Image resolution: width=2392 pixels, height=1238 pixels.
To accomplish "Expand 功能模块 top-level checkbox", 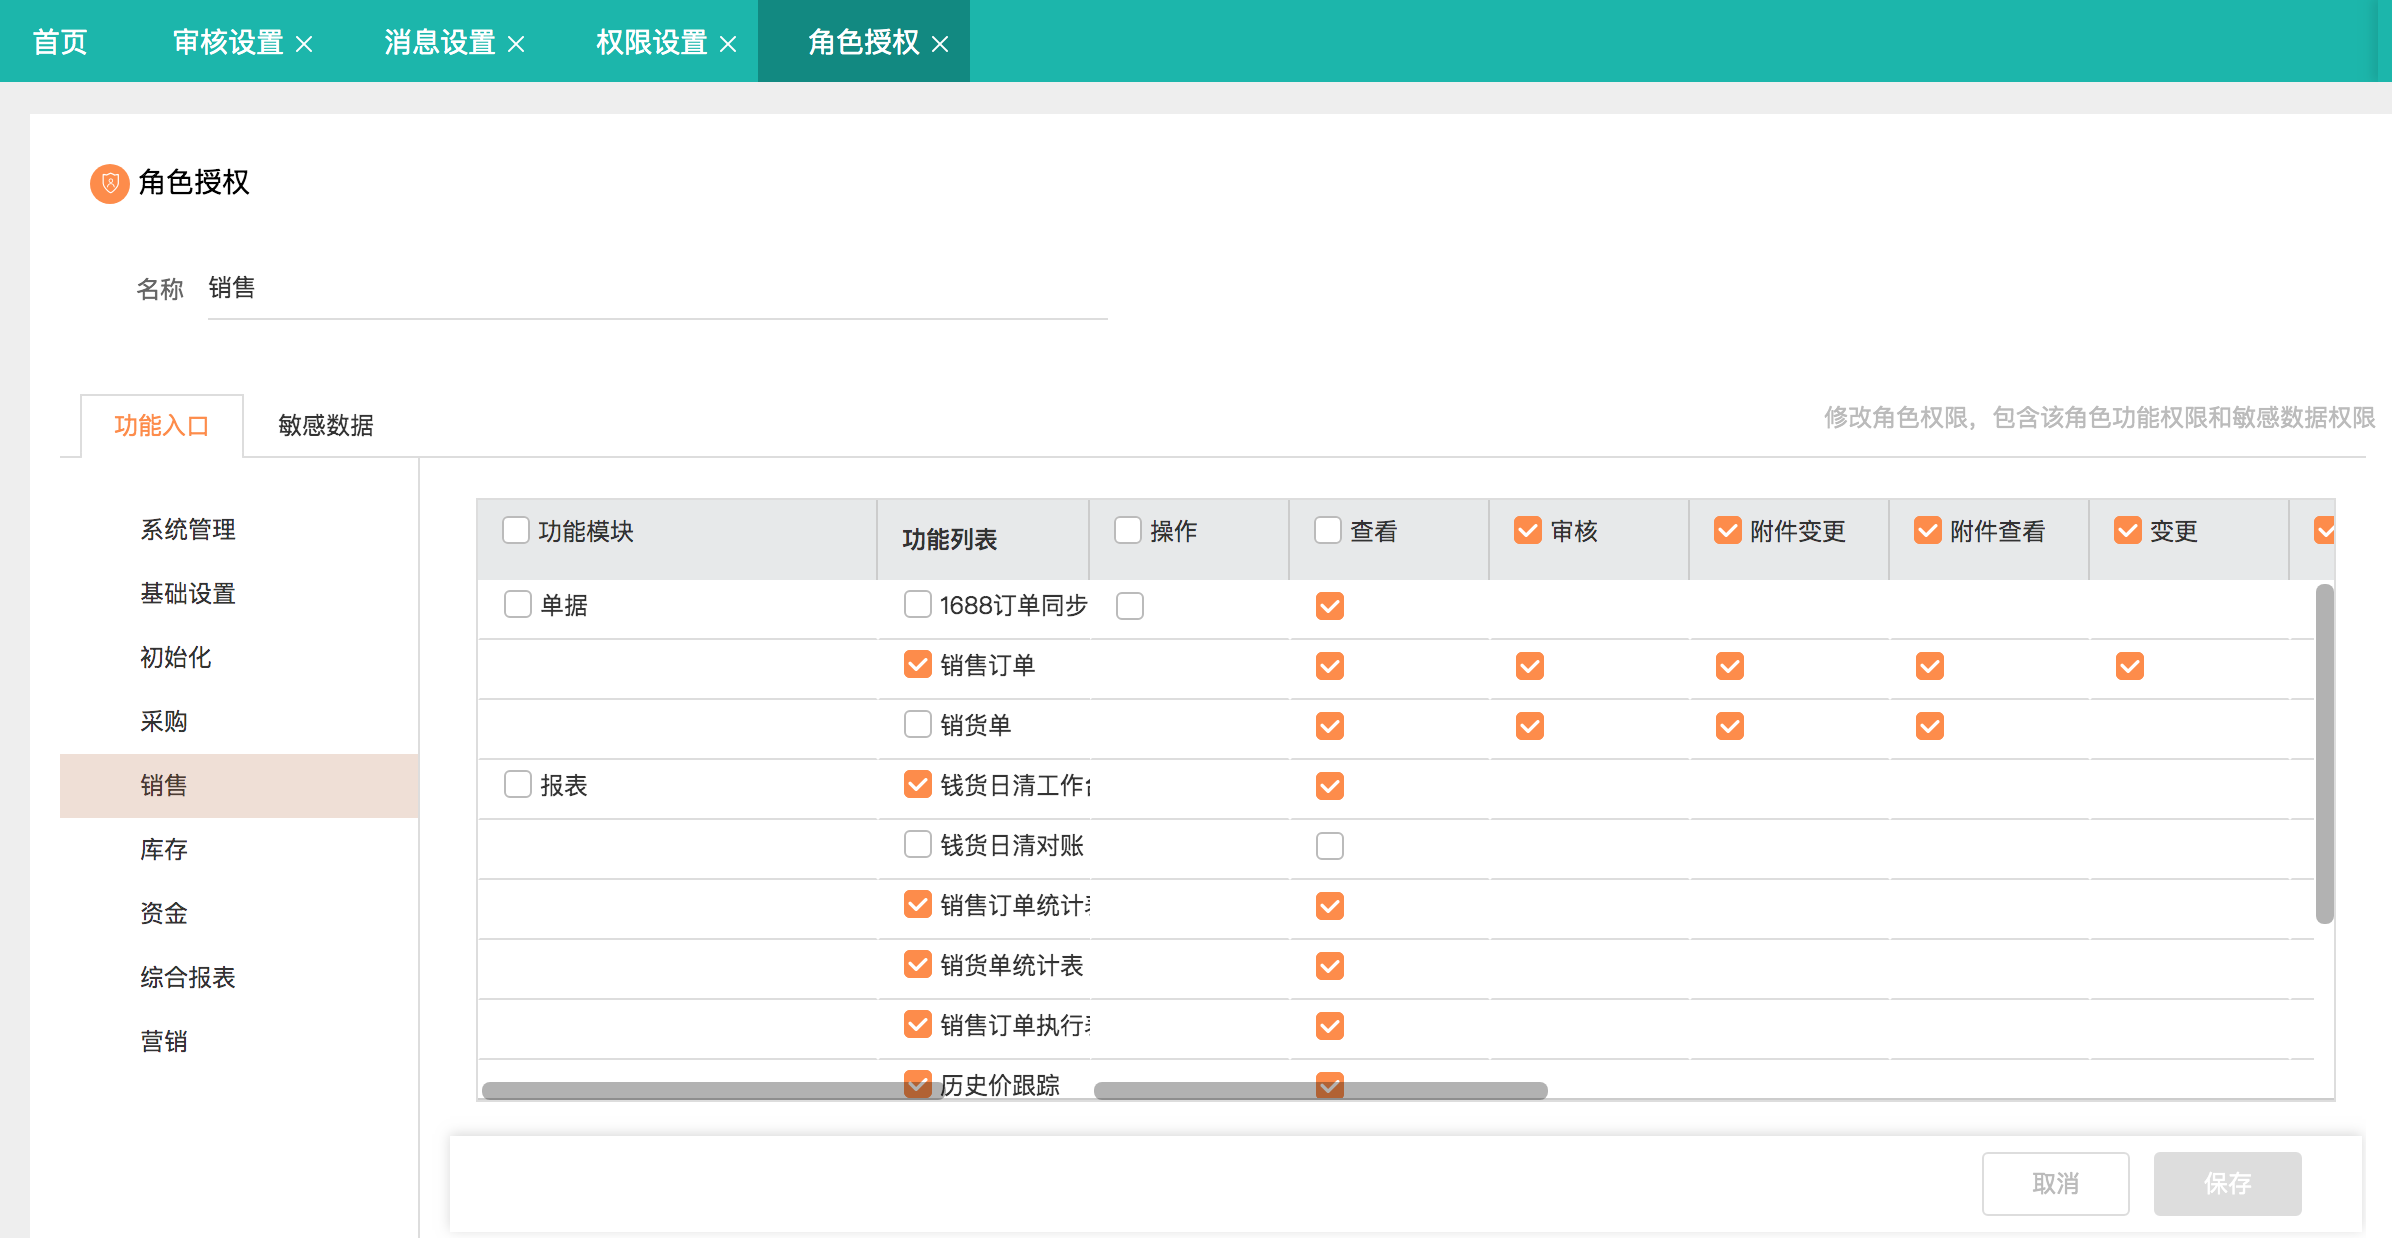I will [515, 531].
